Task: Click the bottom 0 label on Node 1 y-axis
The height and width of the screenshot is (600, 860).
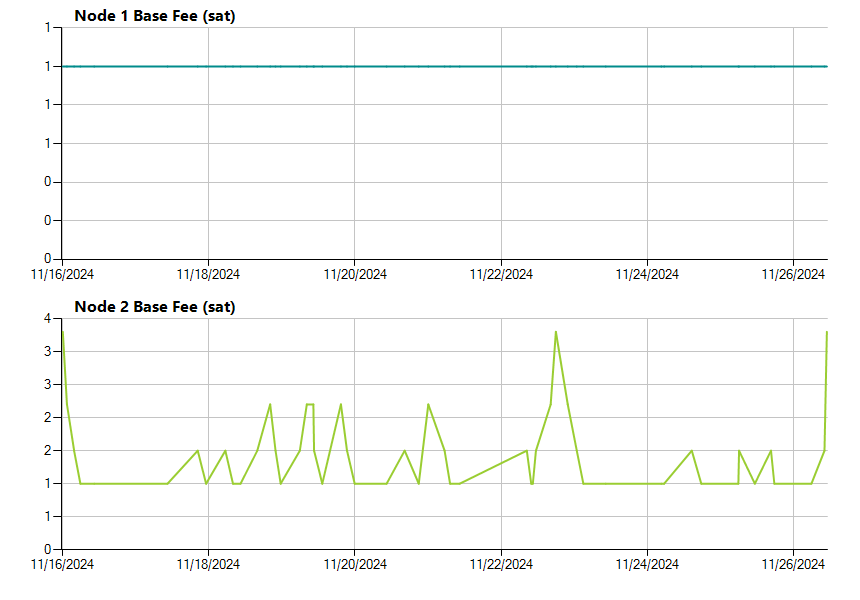Action: [47, 258]
